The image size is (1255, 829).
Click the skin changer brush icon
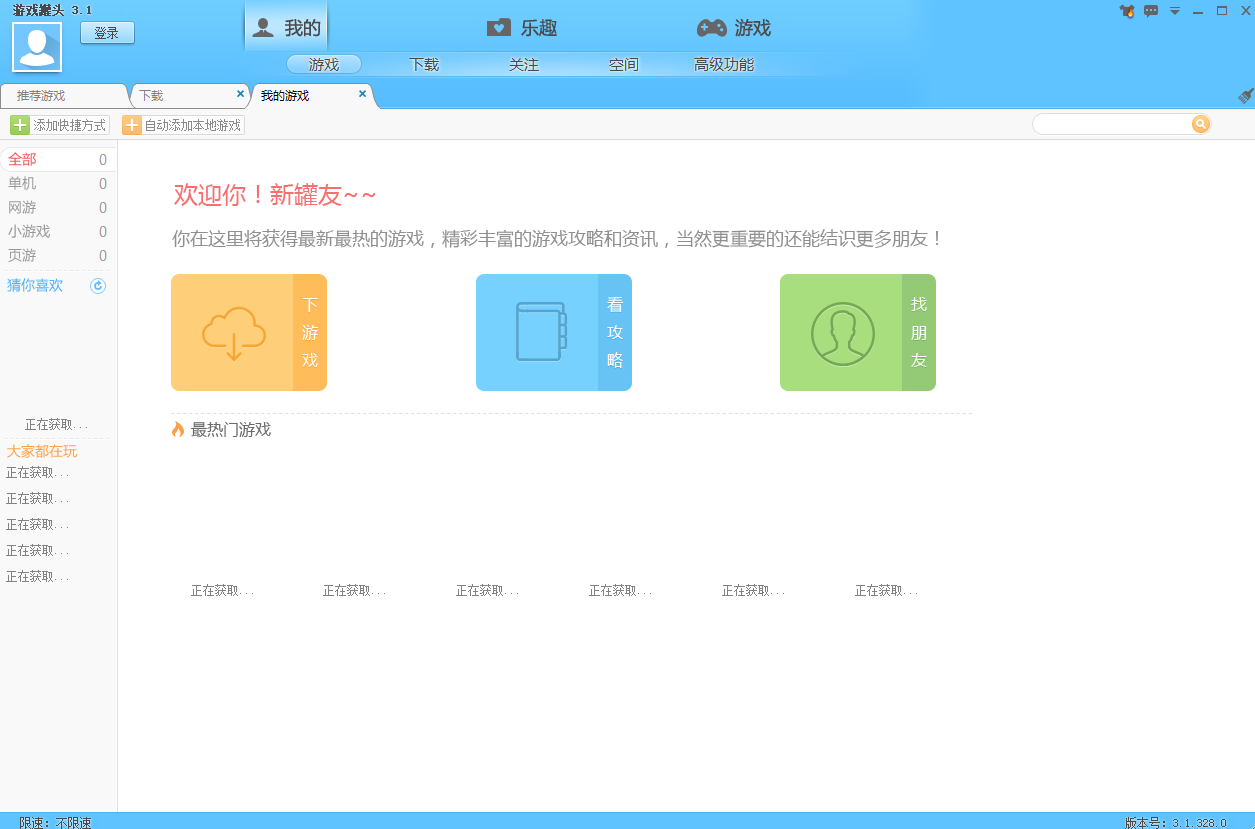point(1243,96)
